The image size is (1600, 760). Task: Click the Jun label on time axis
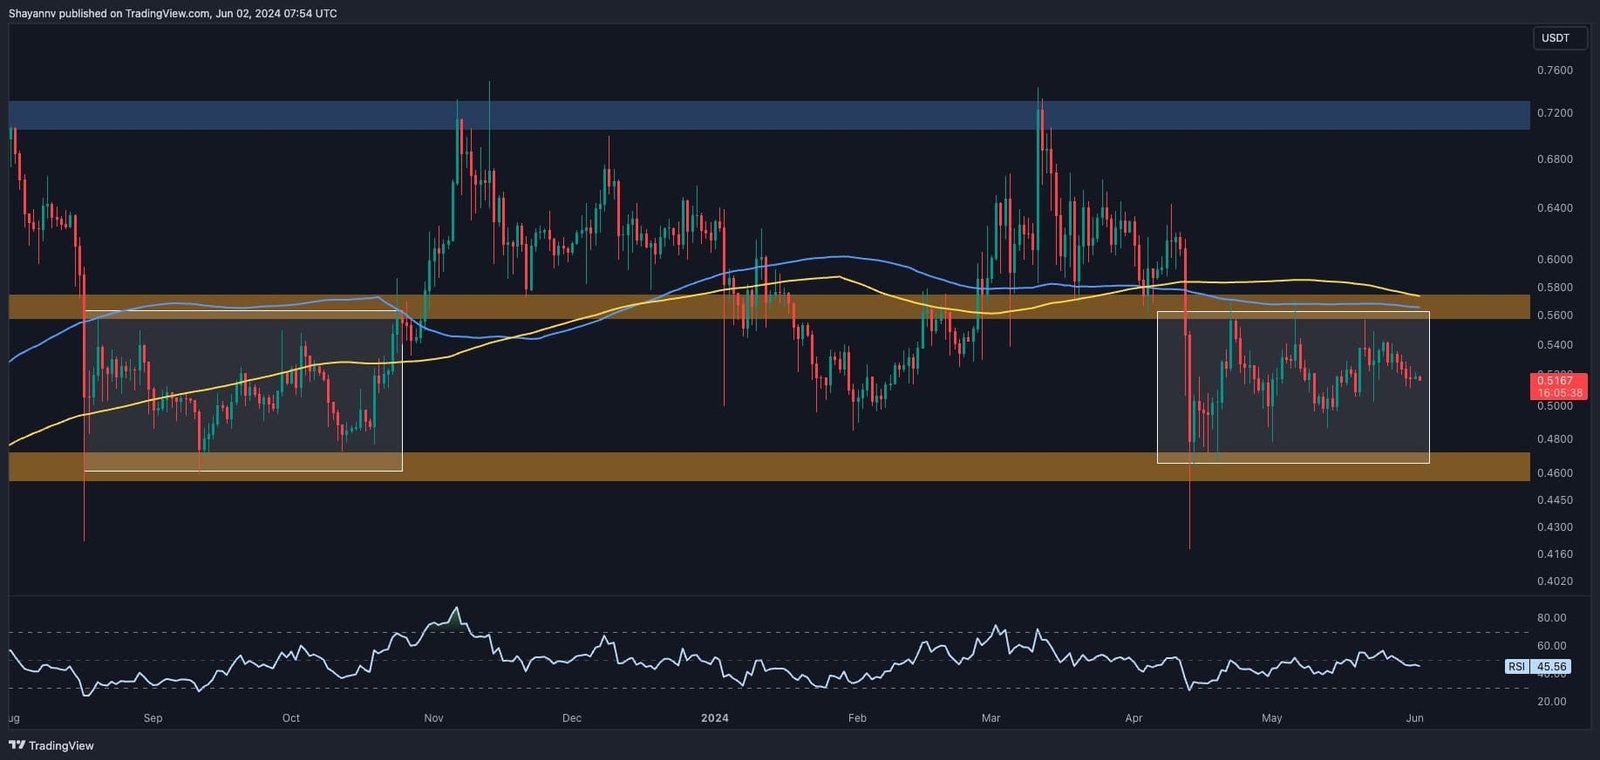click(x=1414, y=718)
